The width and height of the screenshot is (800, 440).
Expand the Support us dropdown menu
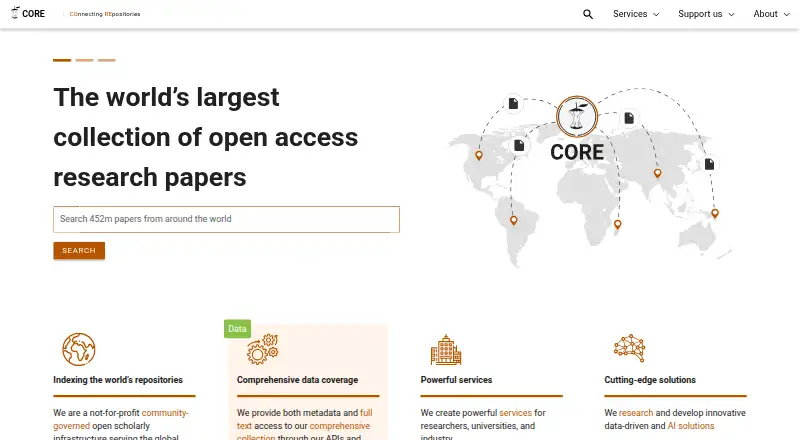(706, 14)
